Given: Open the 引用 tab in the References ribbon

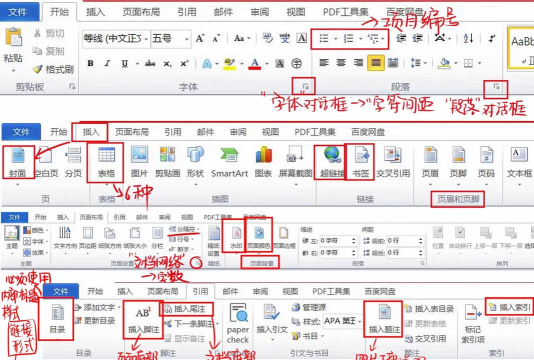Looking at the screenshot, I should [200, 292].
